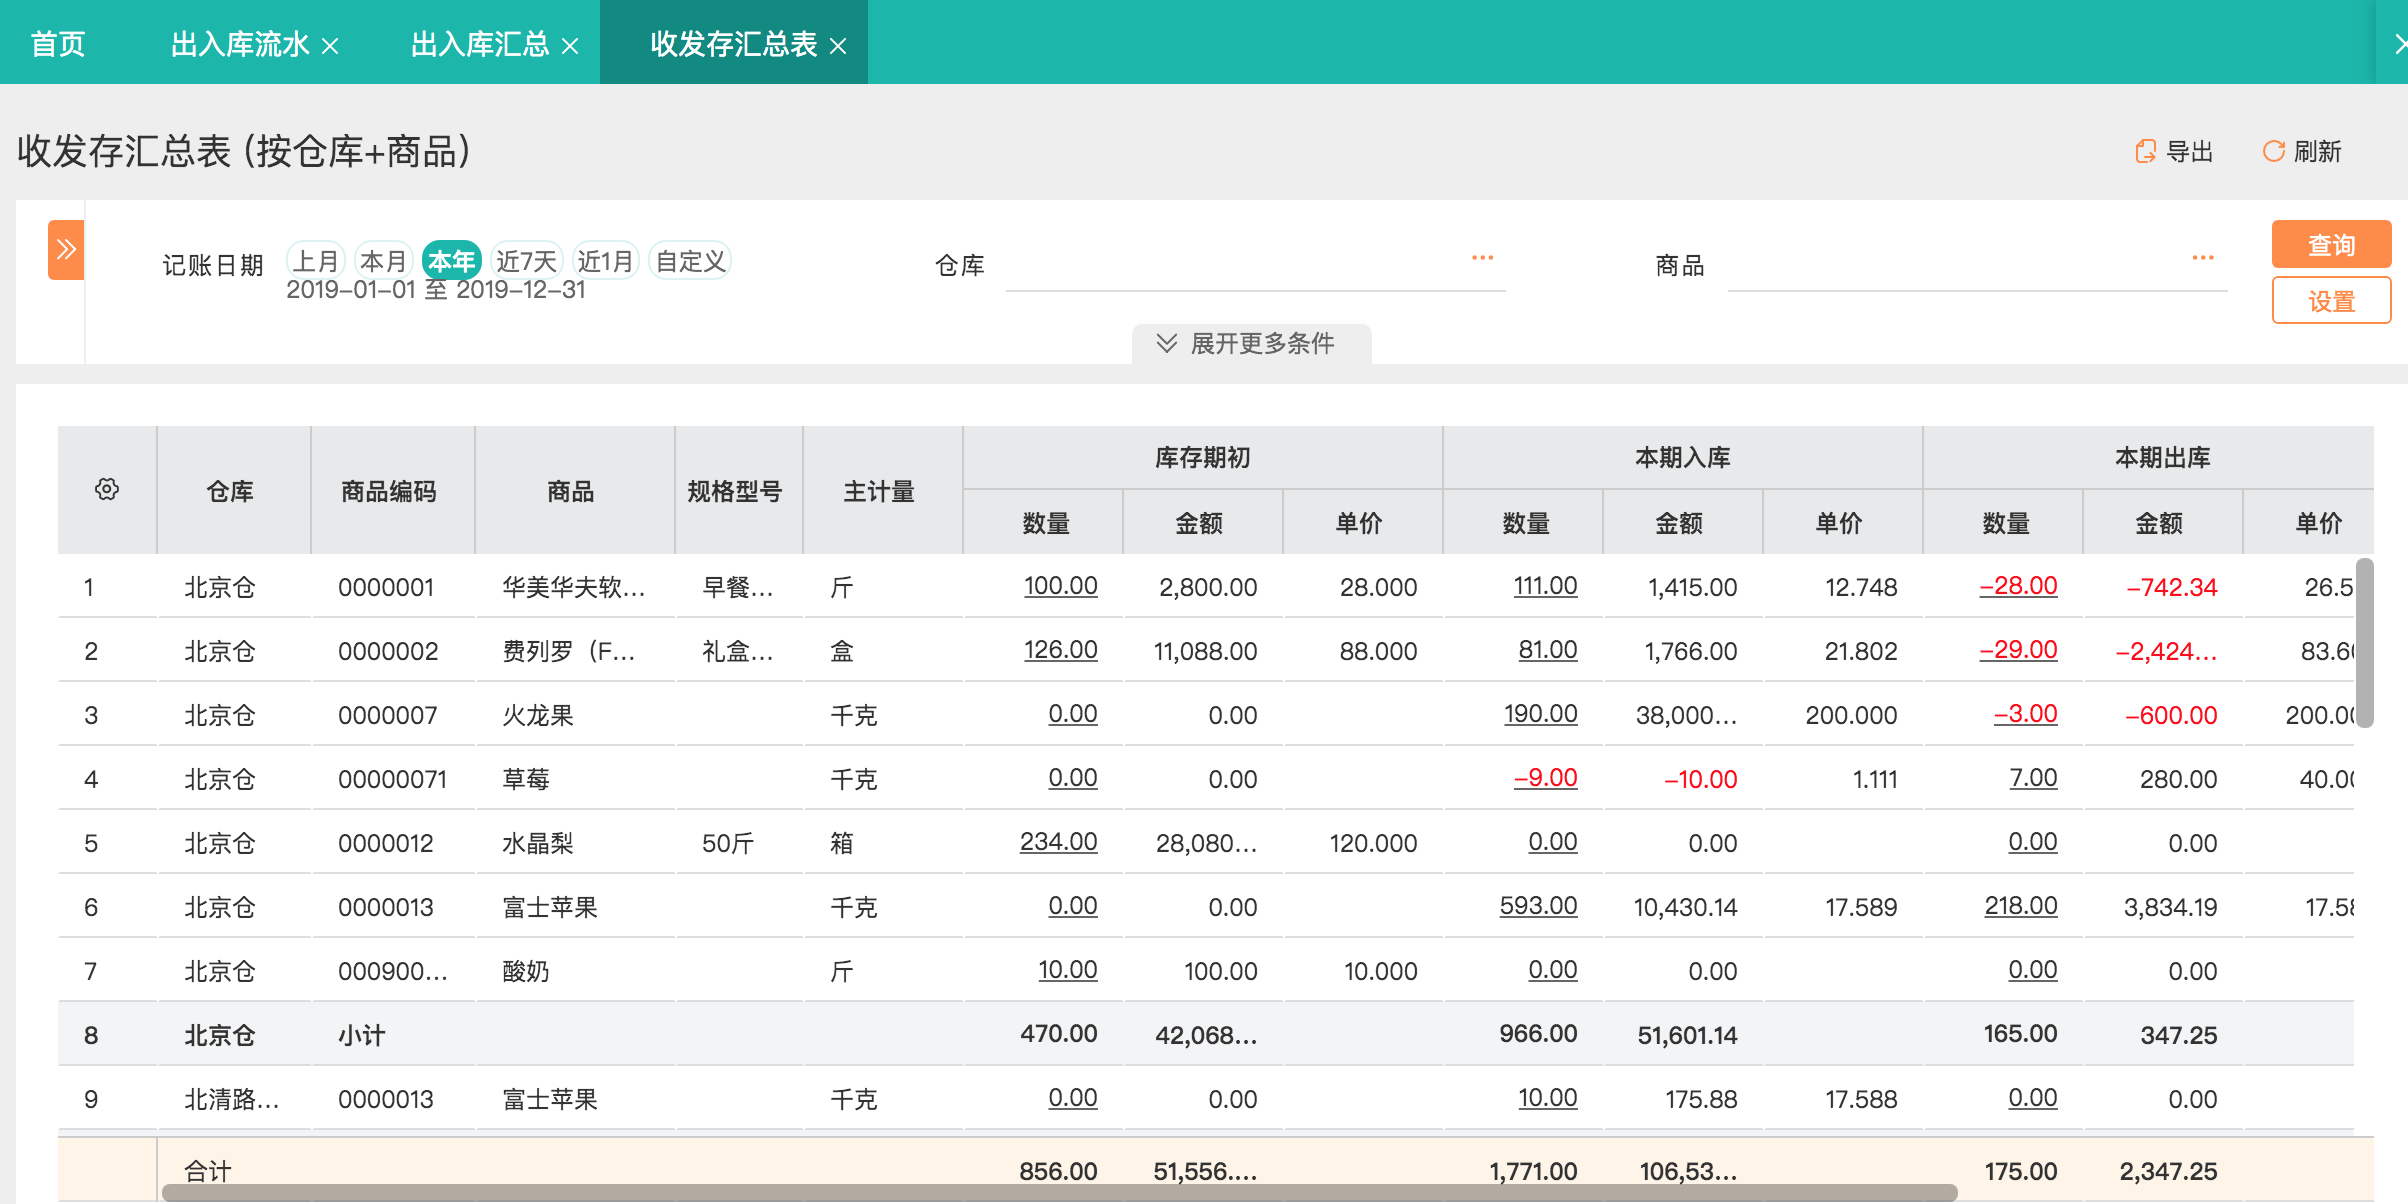
Task: Click the 自定义 date range option
Action: pyautogui.click(x=691, y=261)
